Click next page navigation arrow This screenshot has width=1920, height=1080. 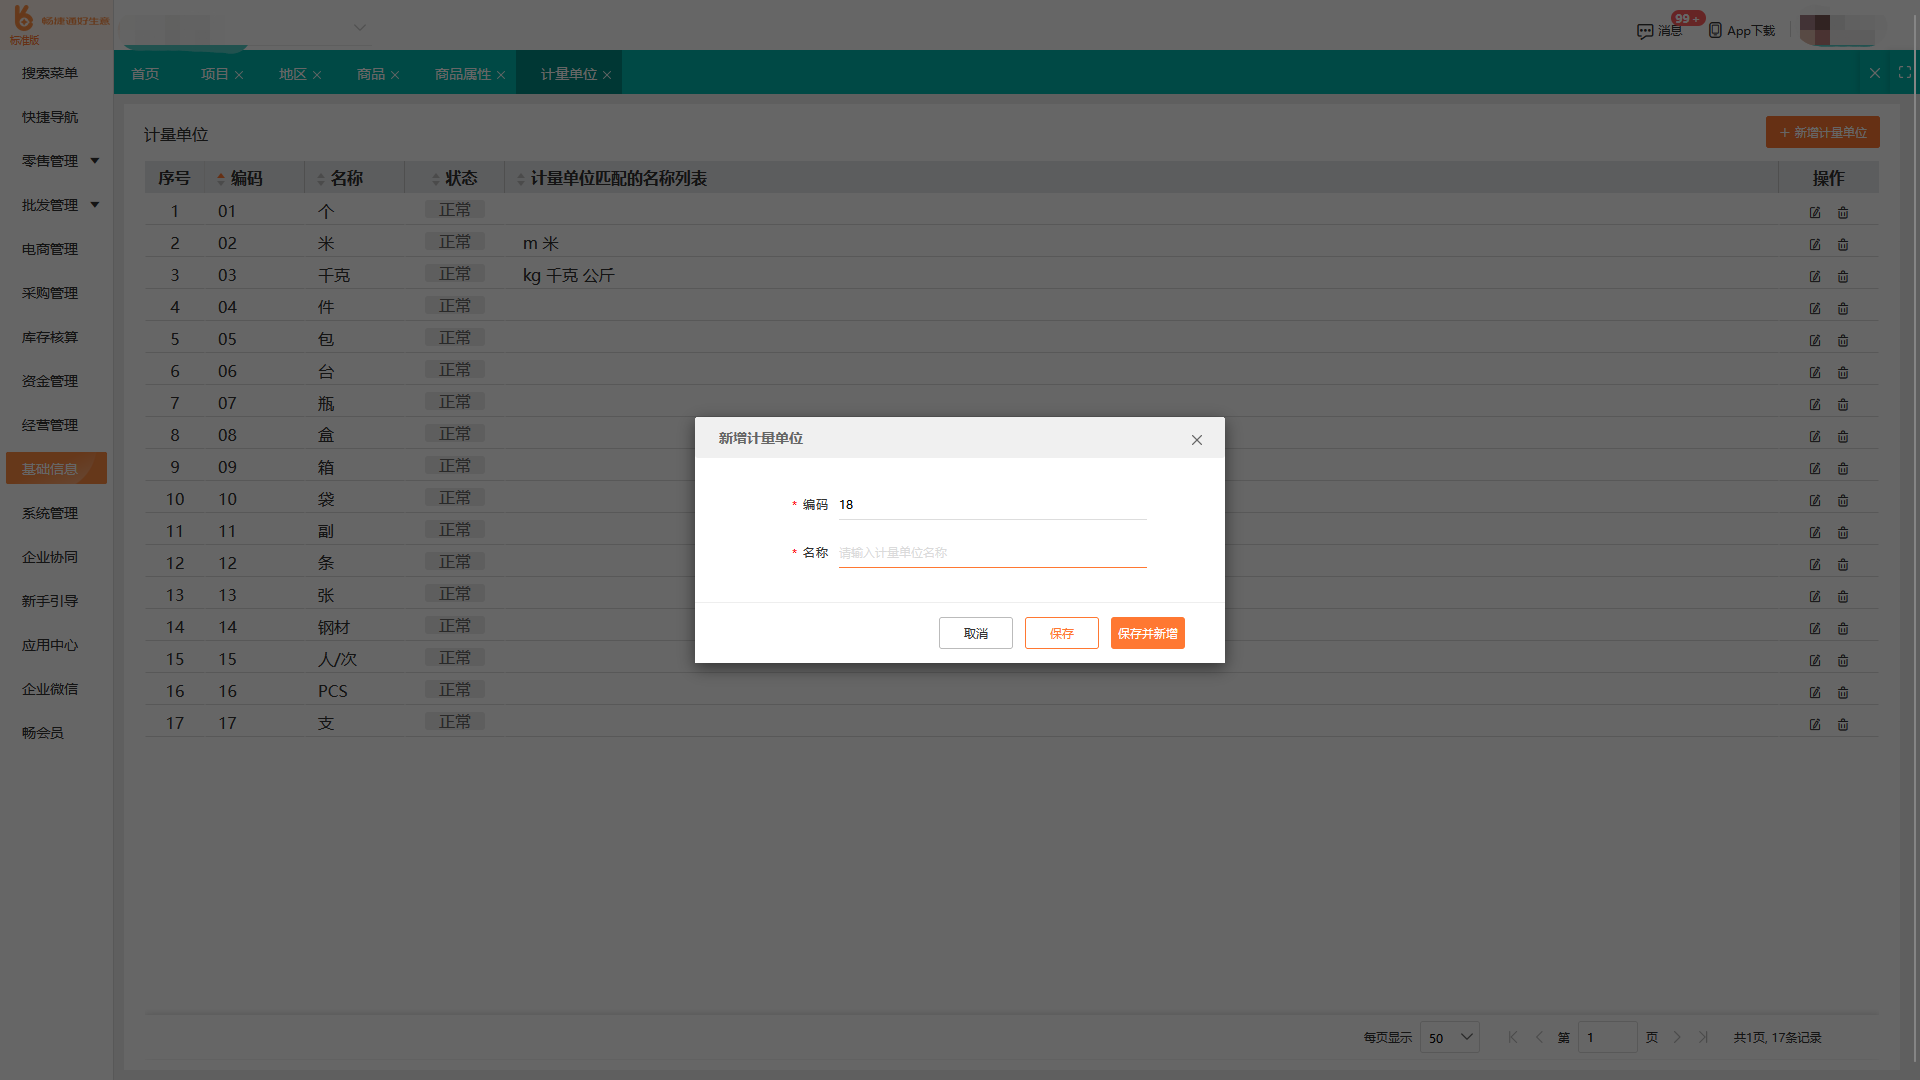pyautogui.click(x=1677, y=1036)
